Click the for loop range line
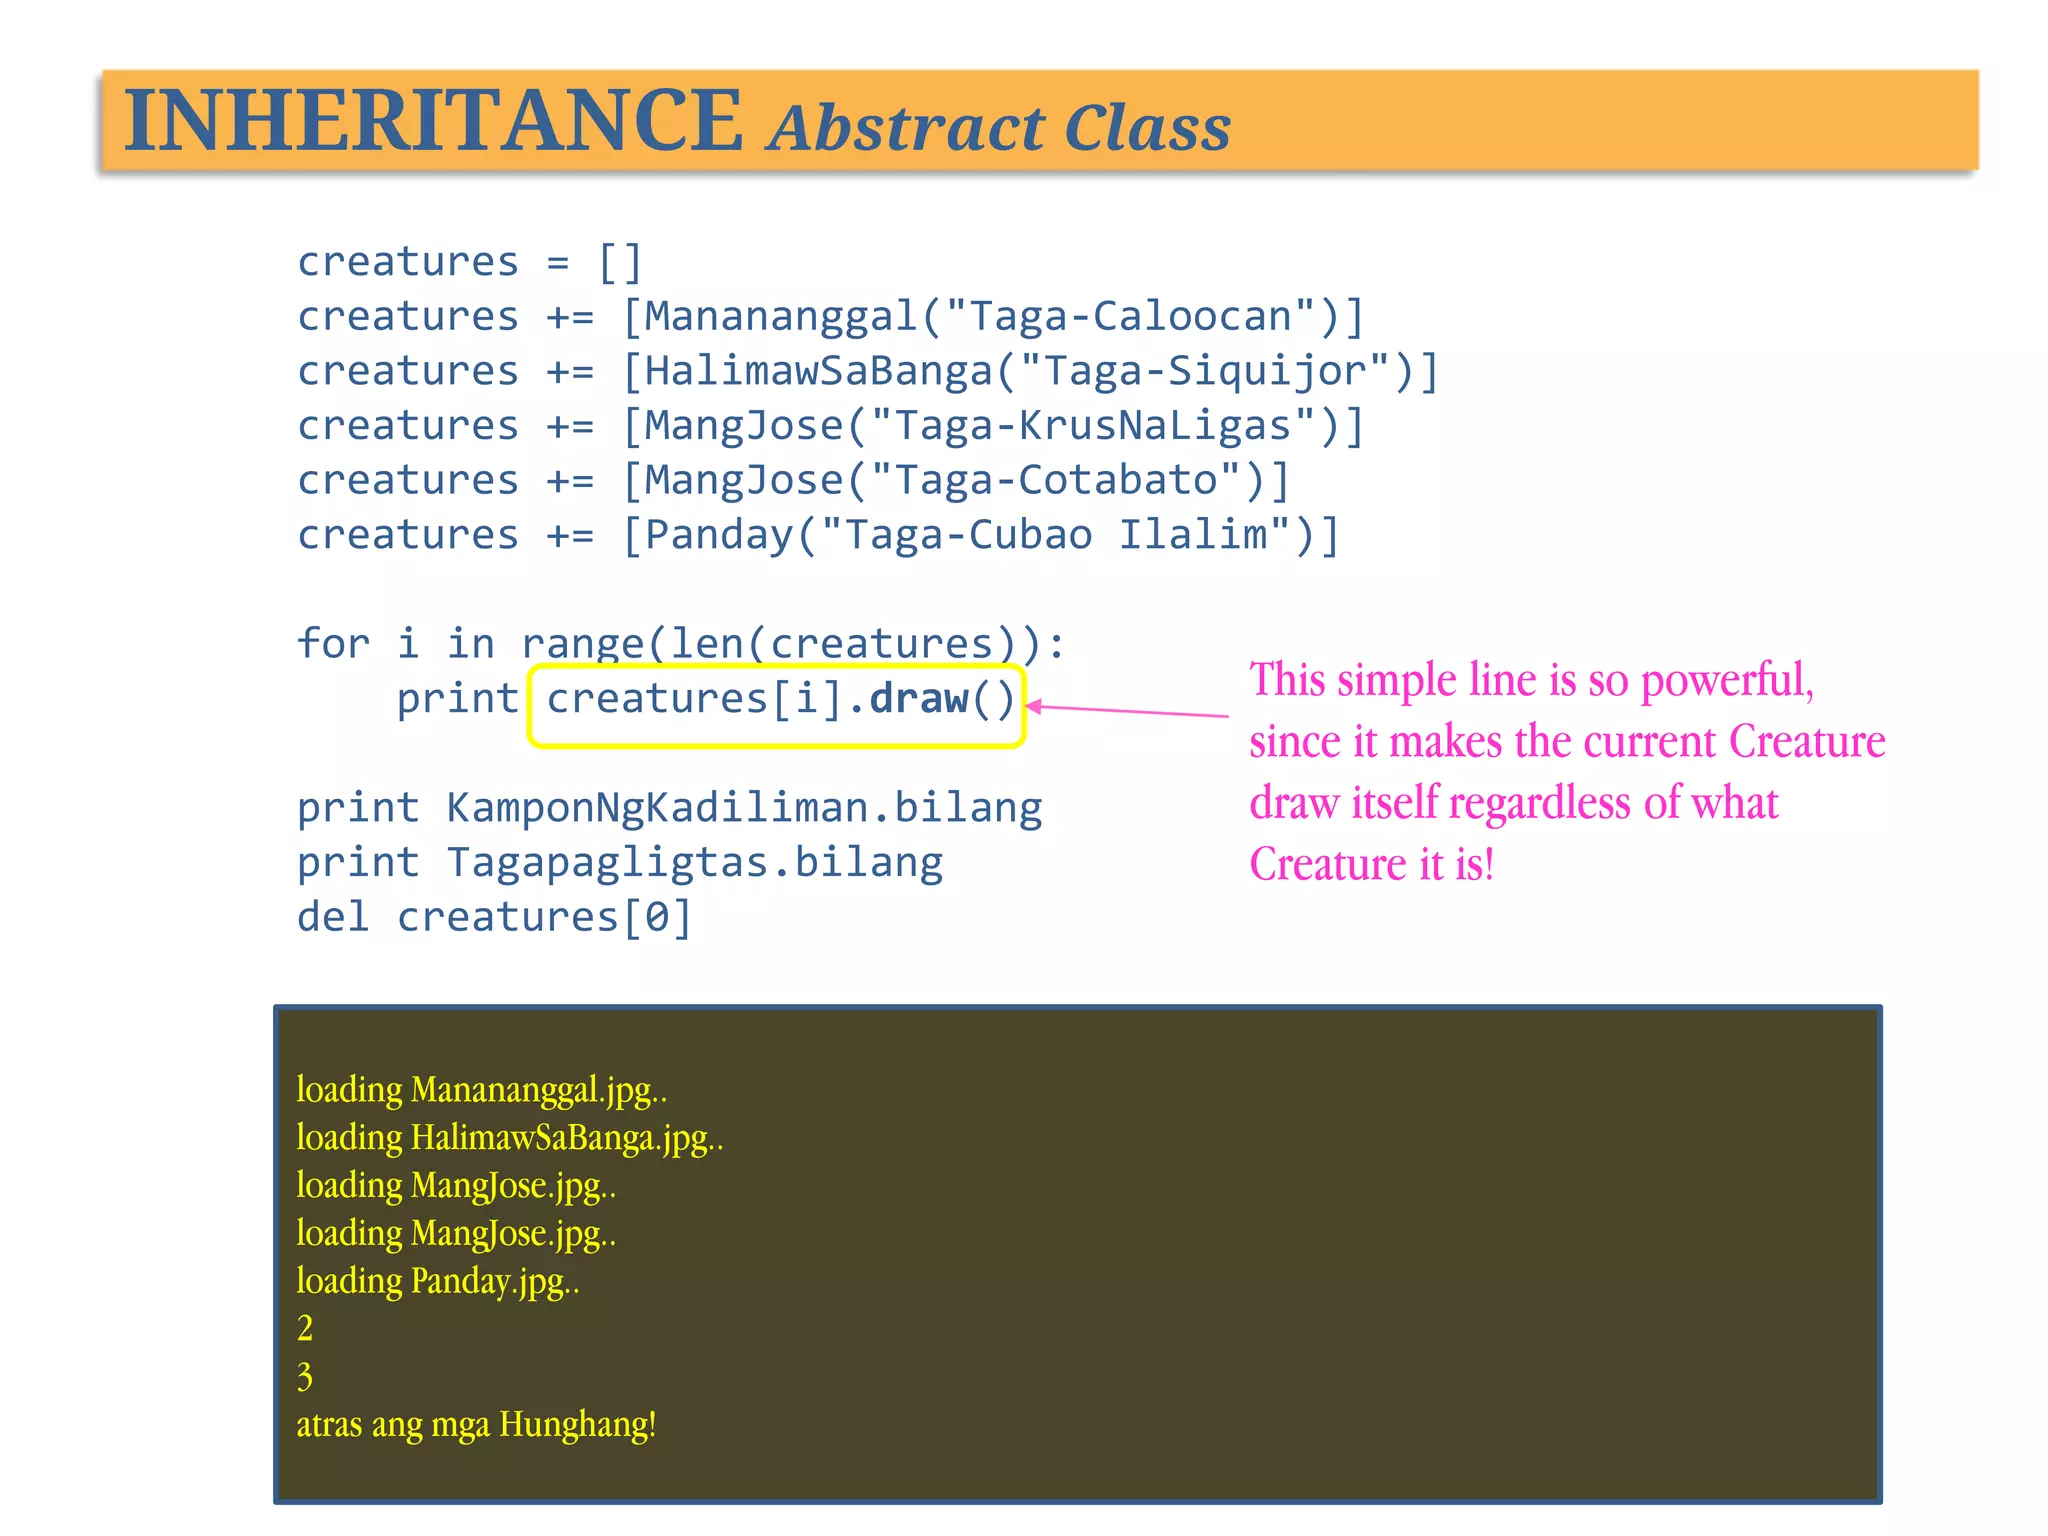This screenshot has width=2048, height=1536. pyautogui.click(x=680, y=643)
